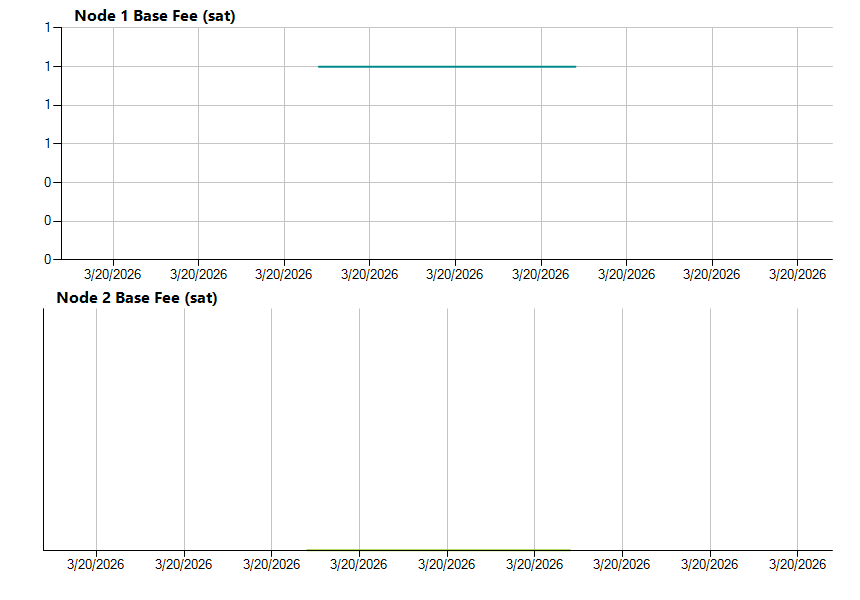Viewport: 860px width, 600px height.
Task: Click first x-axis date label in Node 2 chart
Action: click(x=96, y=565)
